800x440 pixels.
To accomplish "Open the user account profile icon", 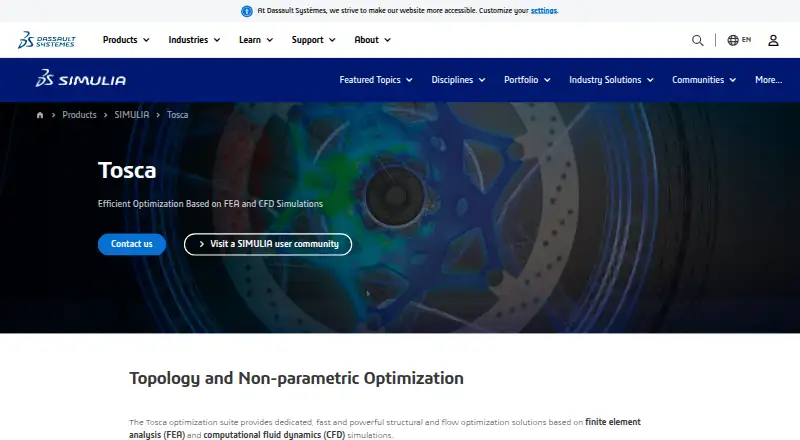I will 773,40.
